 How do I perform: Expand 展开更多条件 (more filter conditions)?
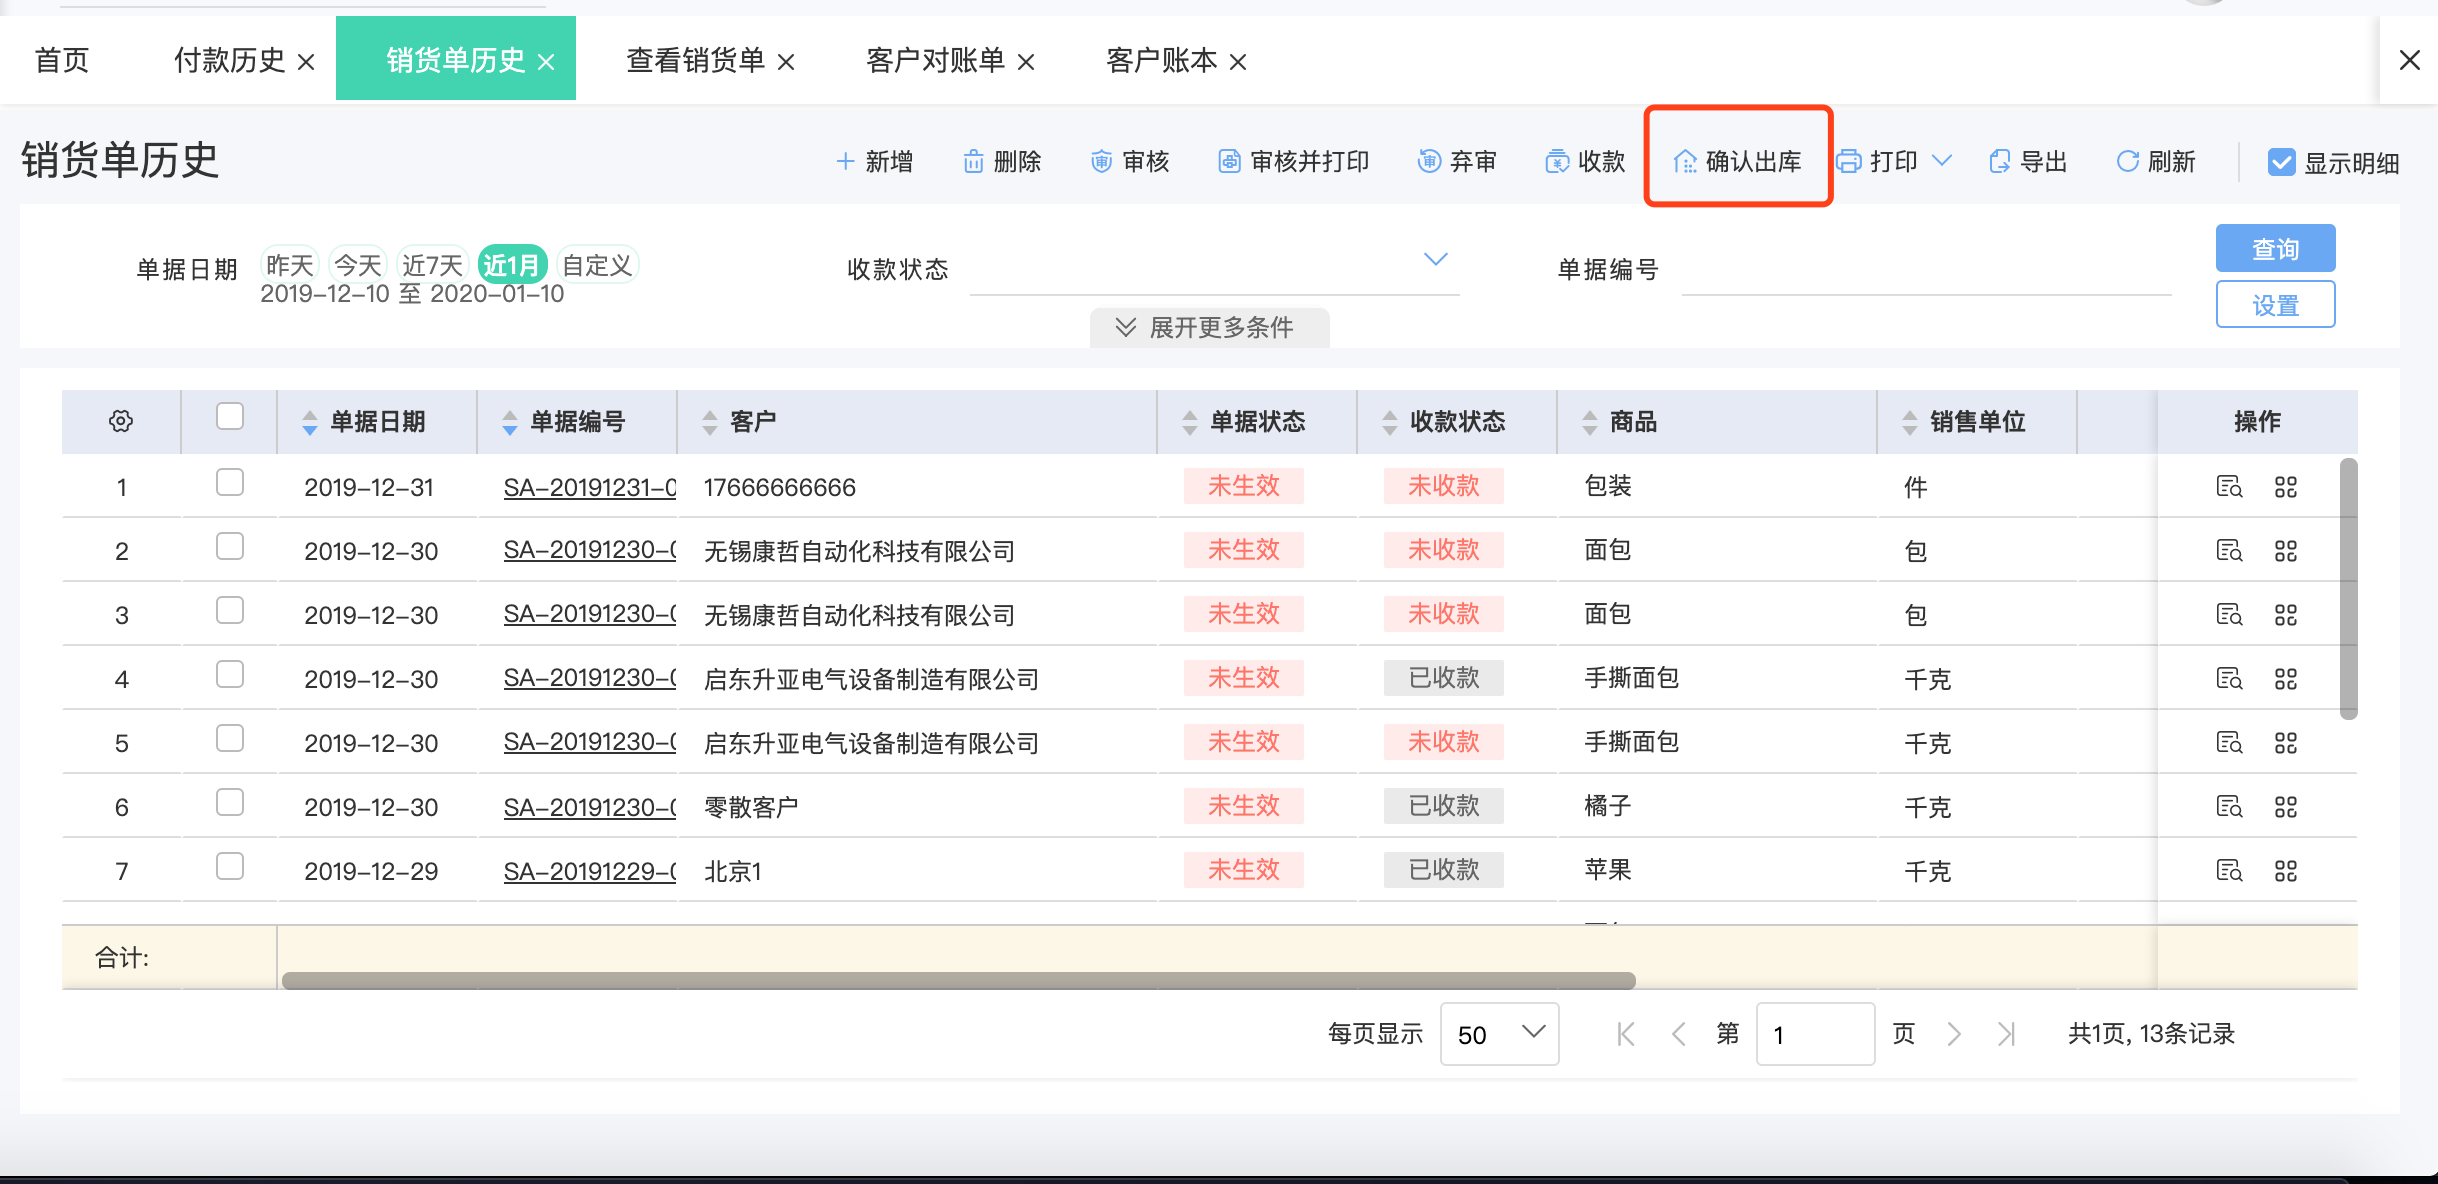1217,327
